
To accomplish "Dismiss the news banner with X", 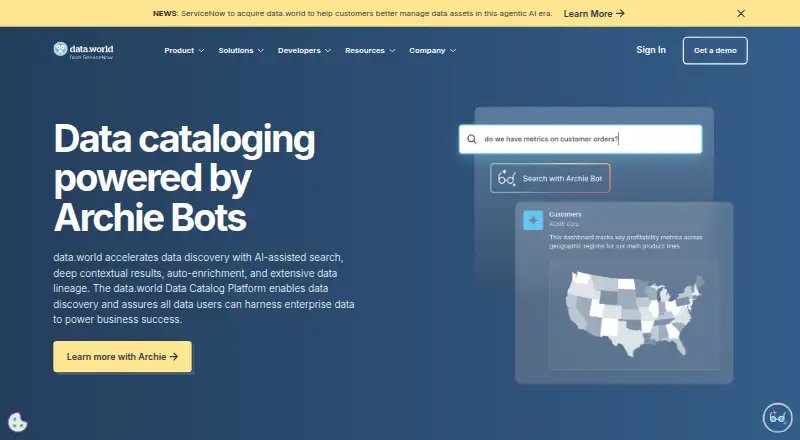I will tap(741, 14).
